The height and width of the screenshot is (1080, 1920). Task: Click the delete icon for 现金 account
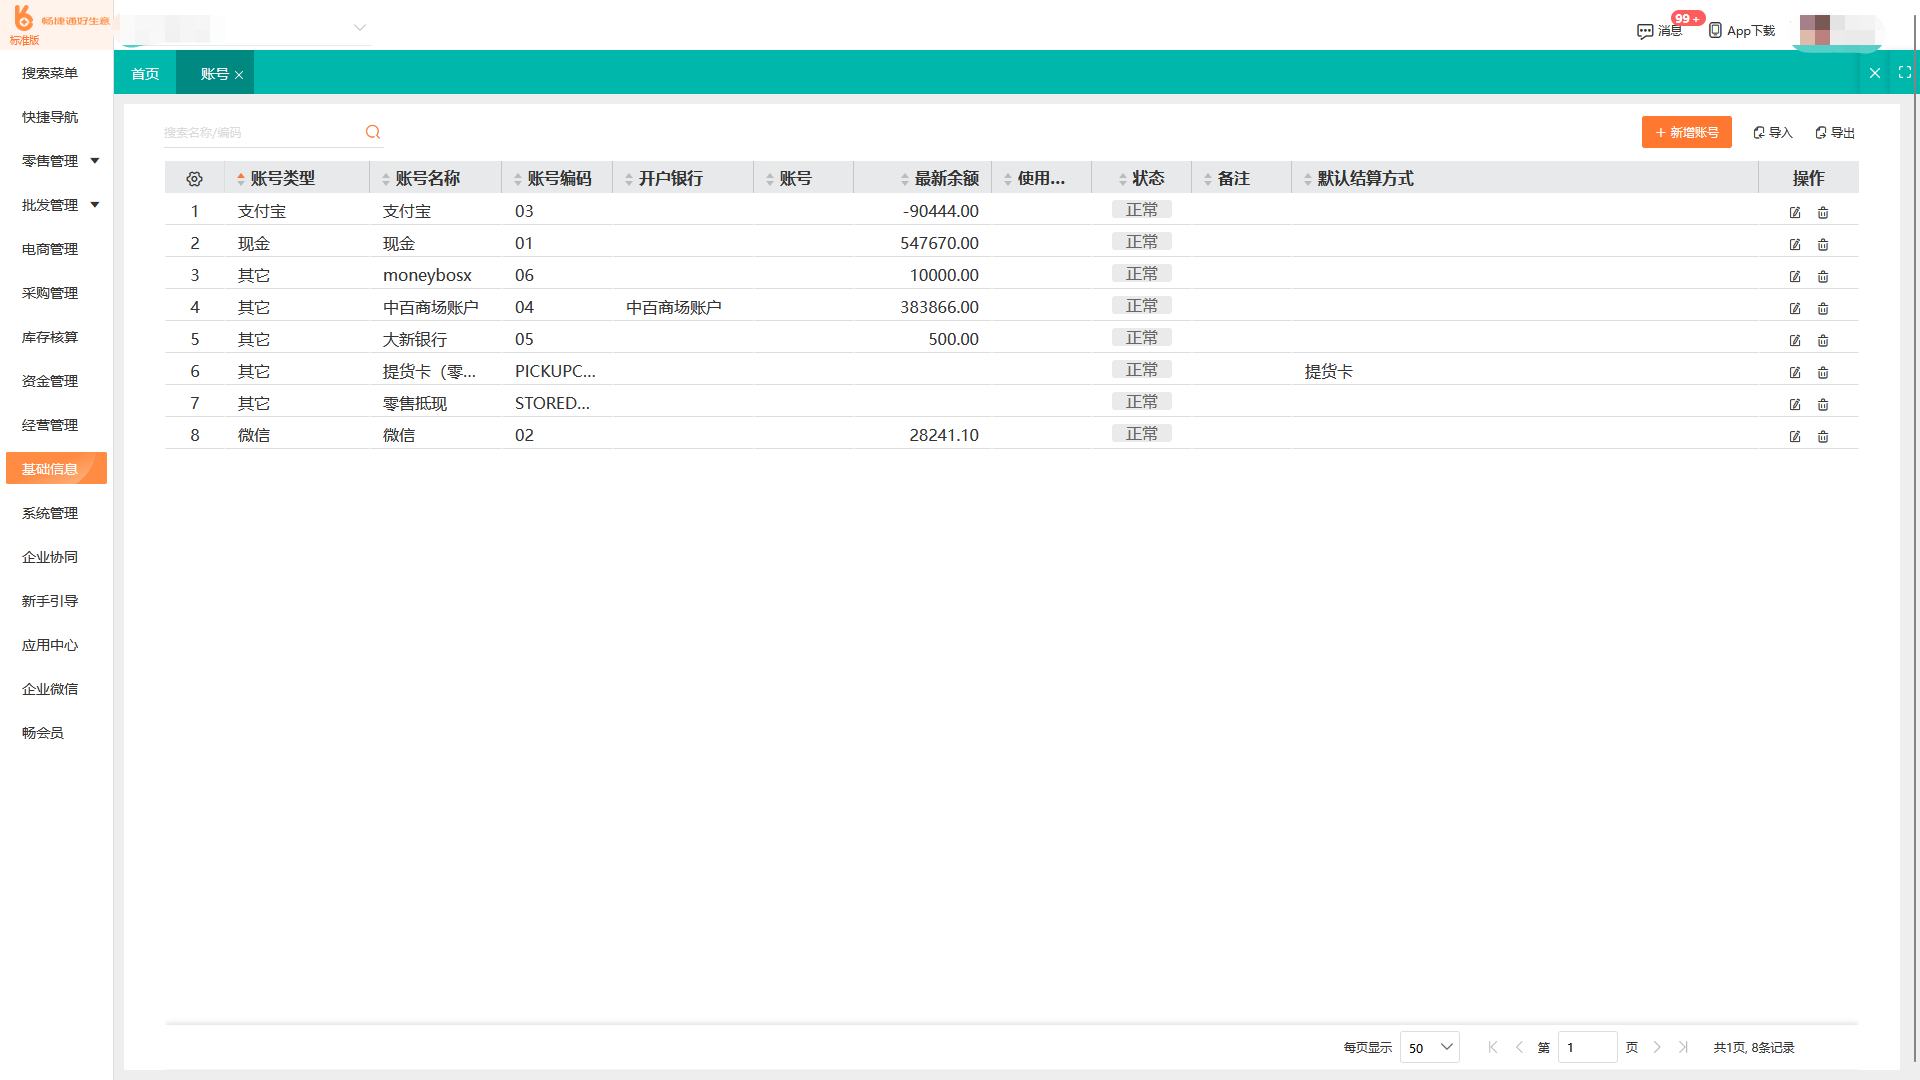(1824, 243)
